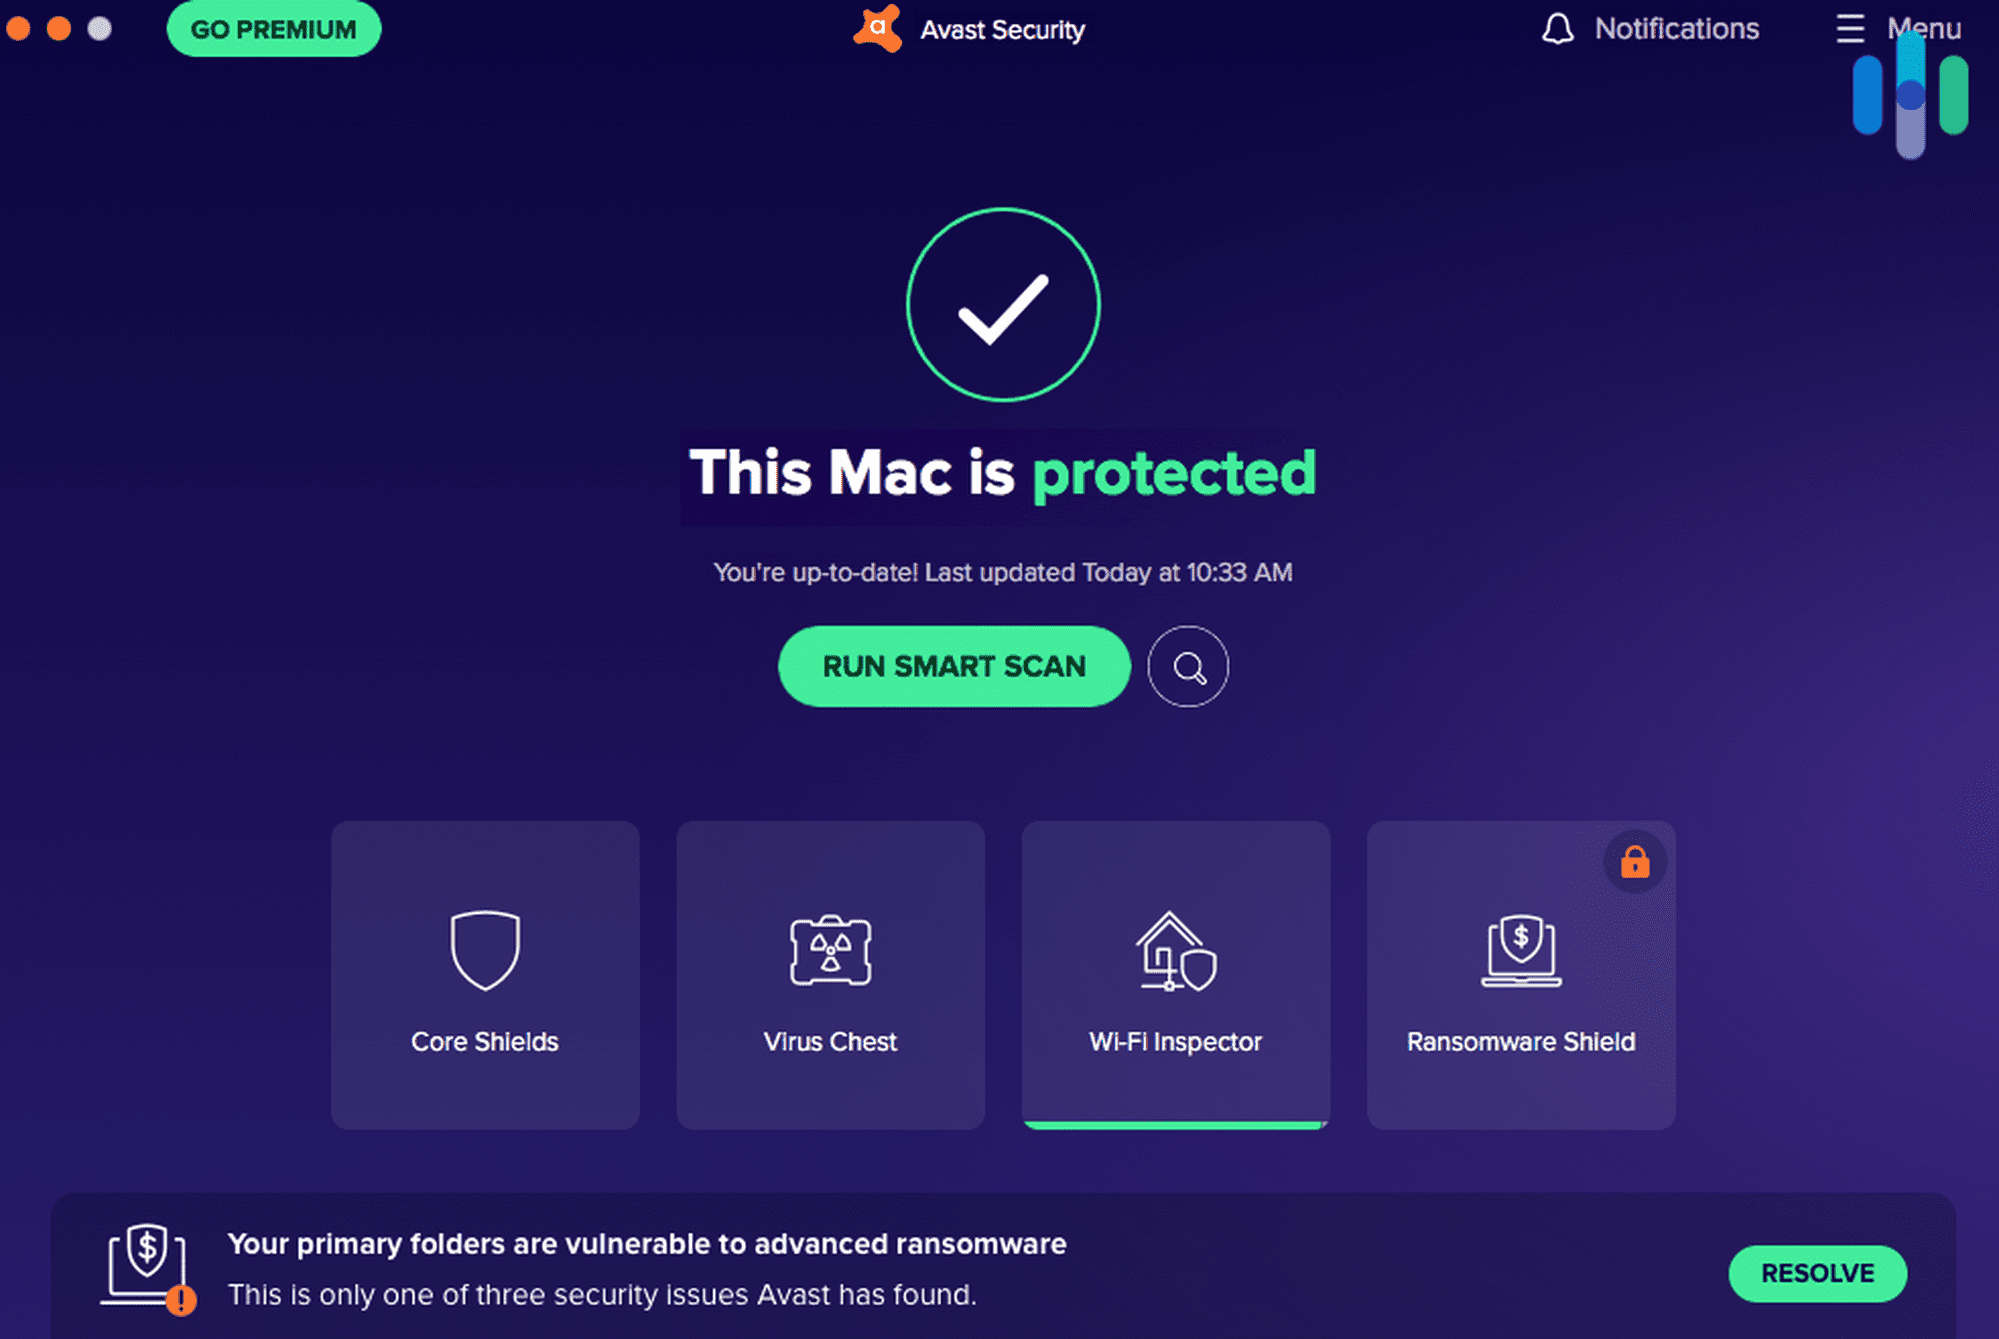This screenshot has width=1999, height=1339.
Task: Click the ransomware shield lock icon
Action: 1633,861
